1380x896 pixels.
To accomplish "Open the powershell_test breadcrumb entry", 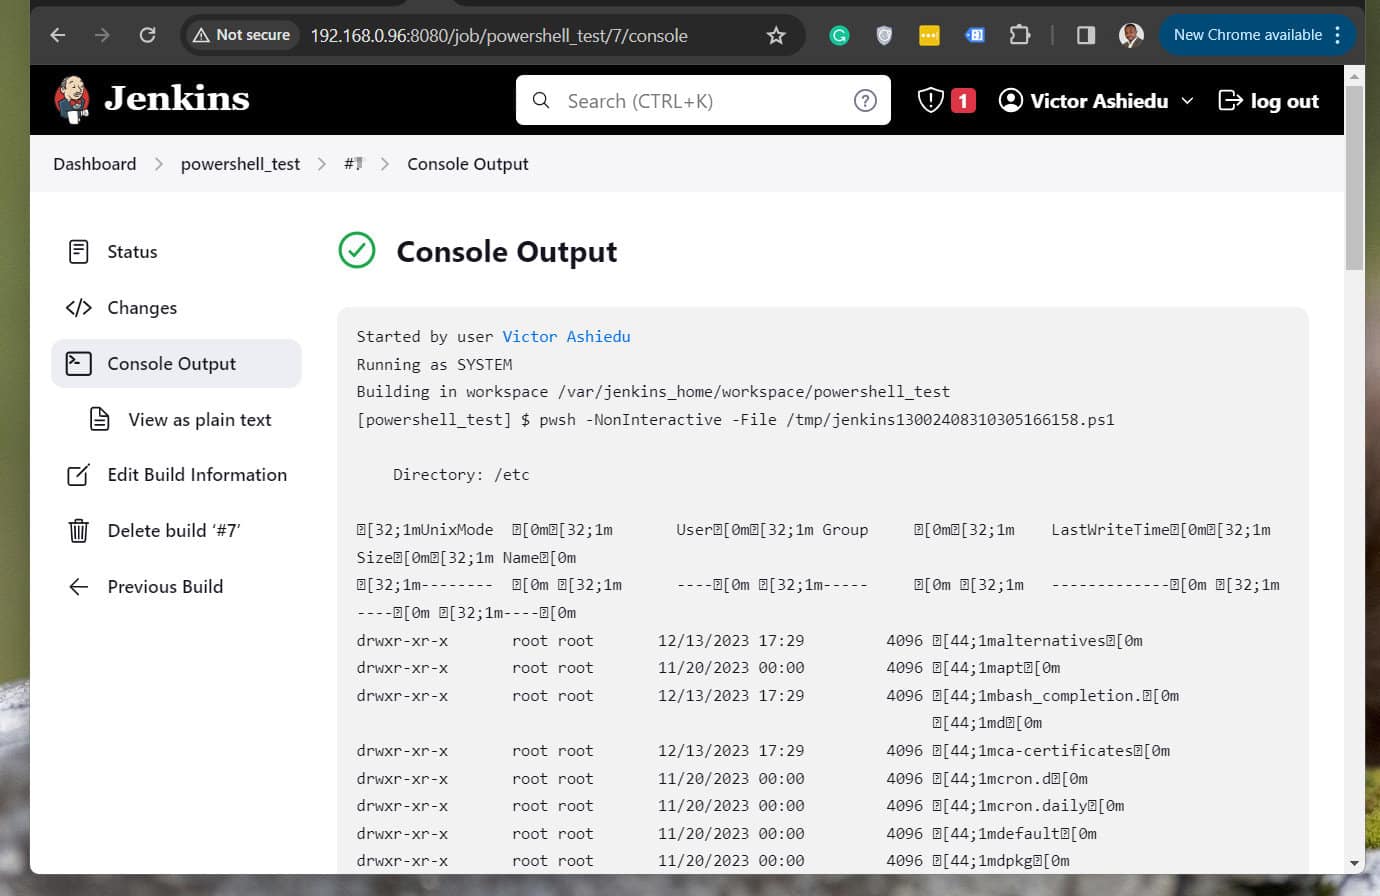I will pyautogui.click(x=240, y=163).
